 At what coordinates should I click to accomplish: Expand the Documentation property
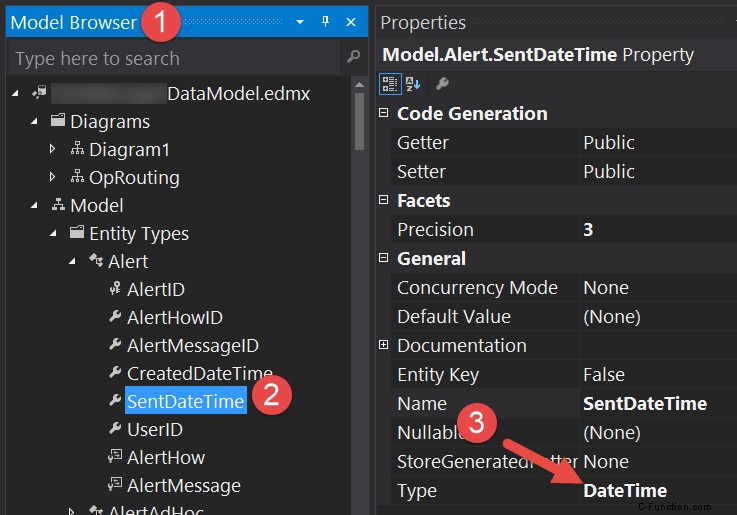coord(384,345)
